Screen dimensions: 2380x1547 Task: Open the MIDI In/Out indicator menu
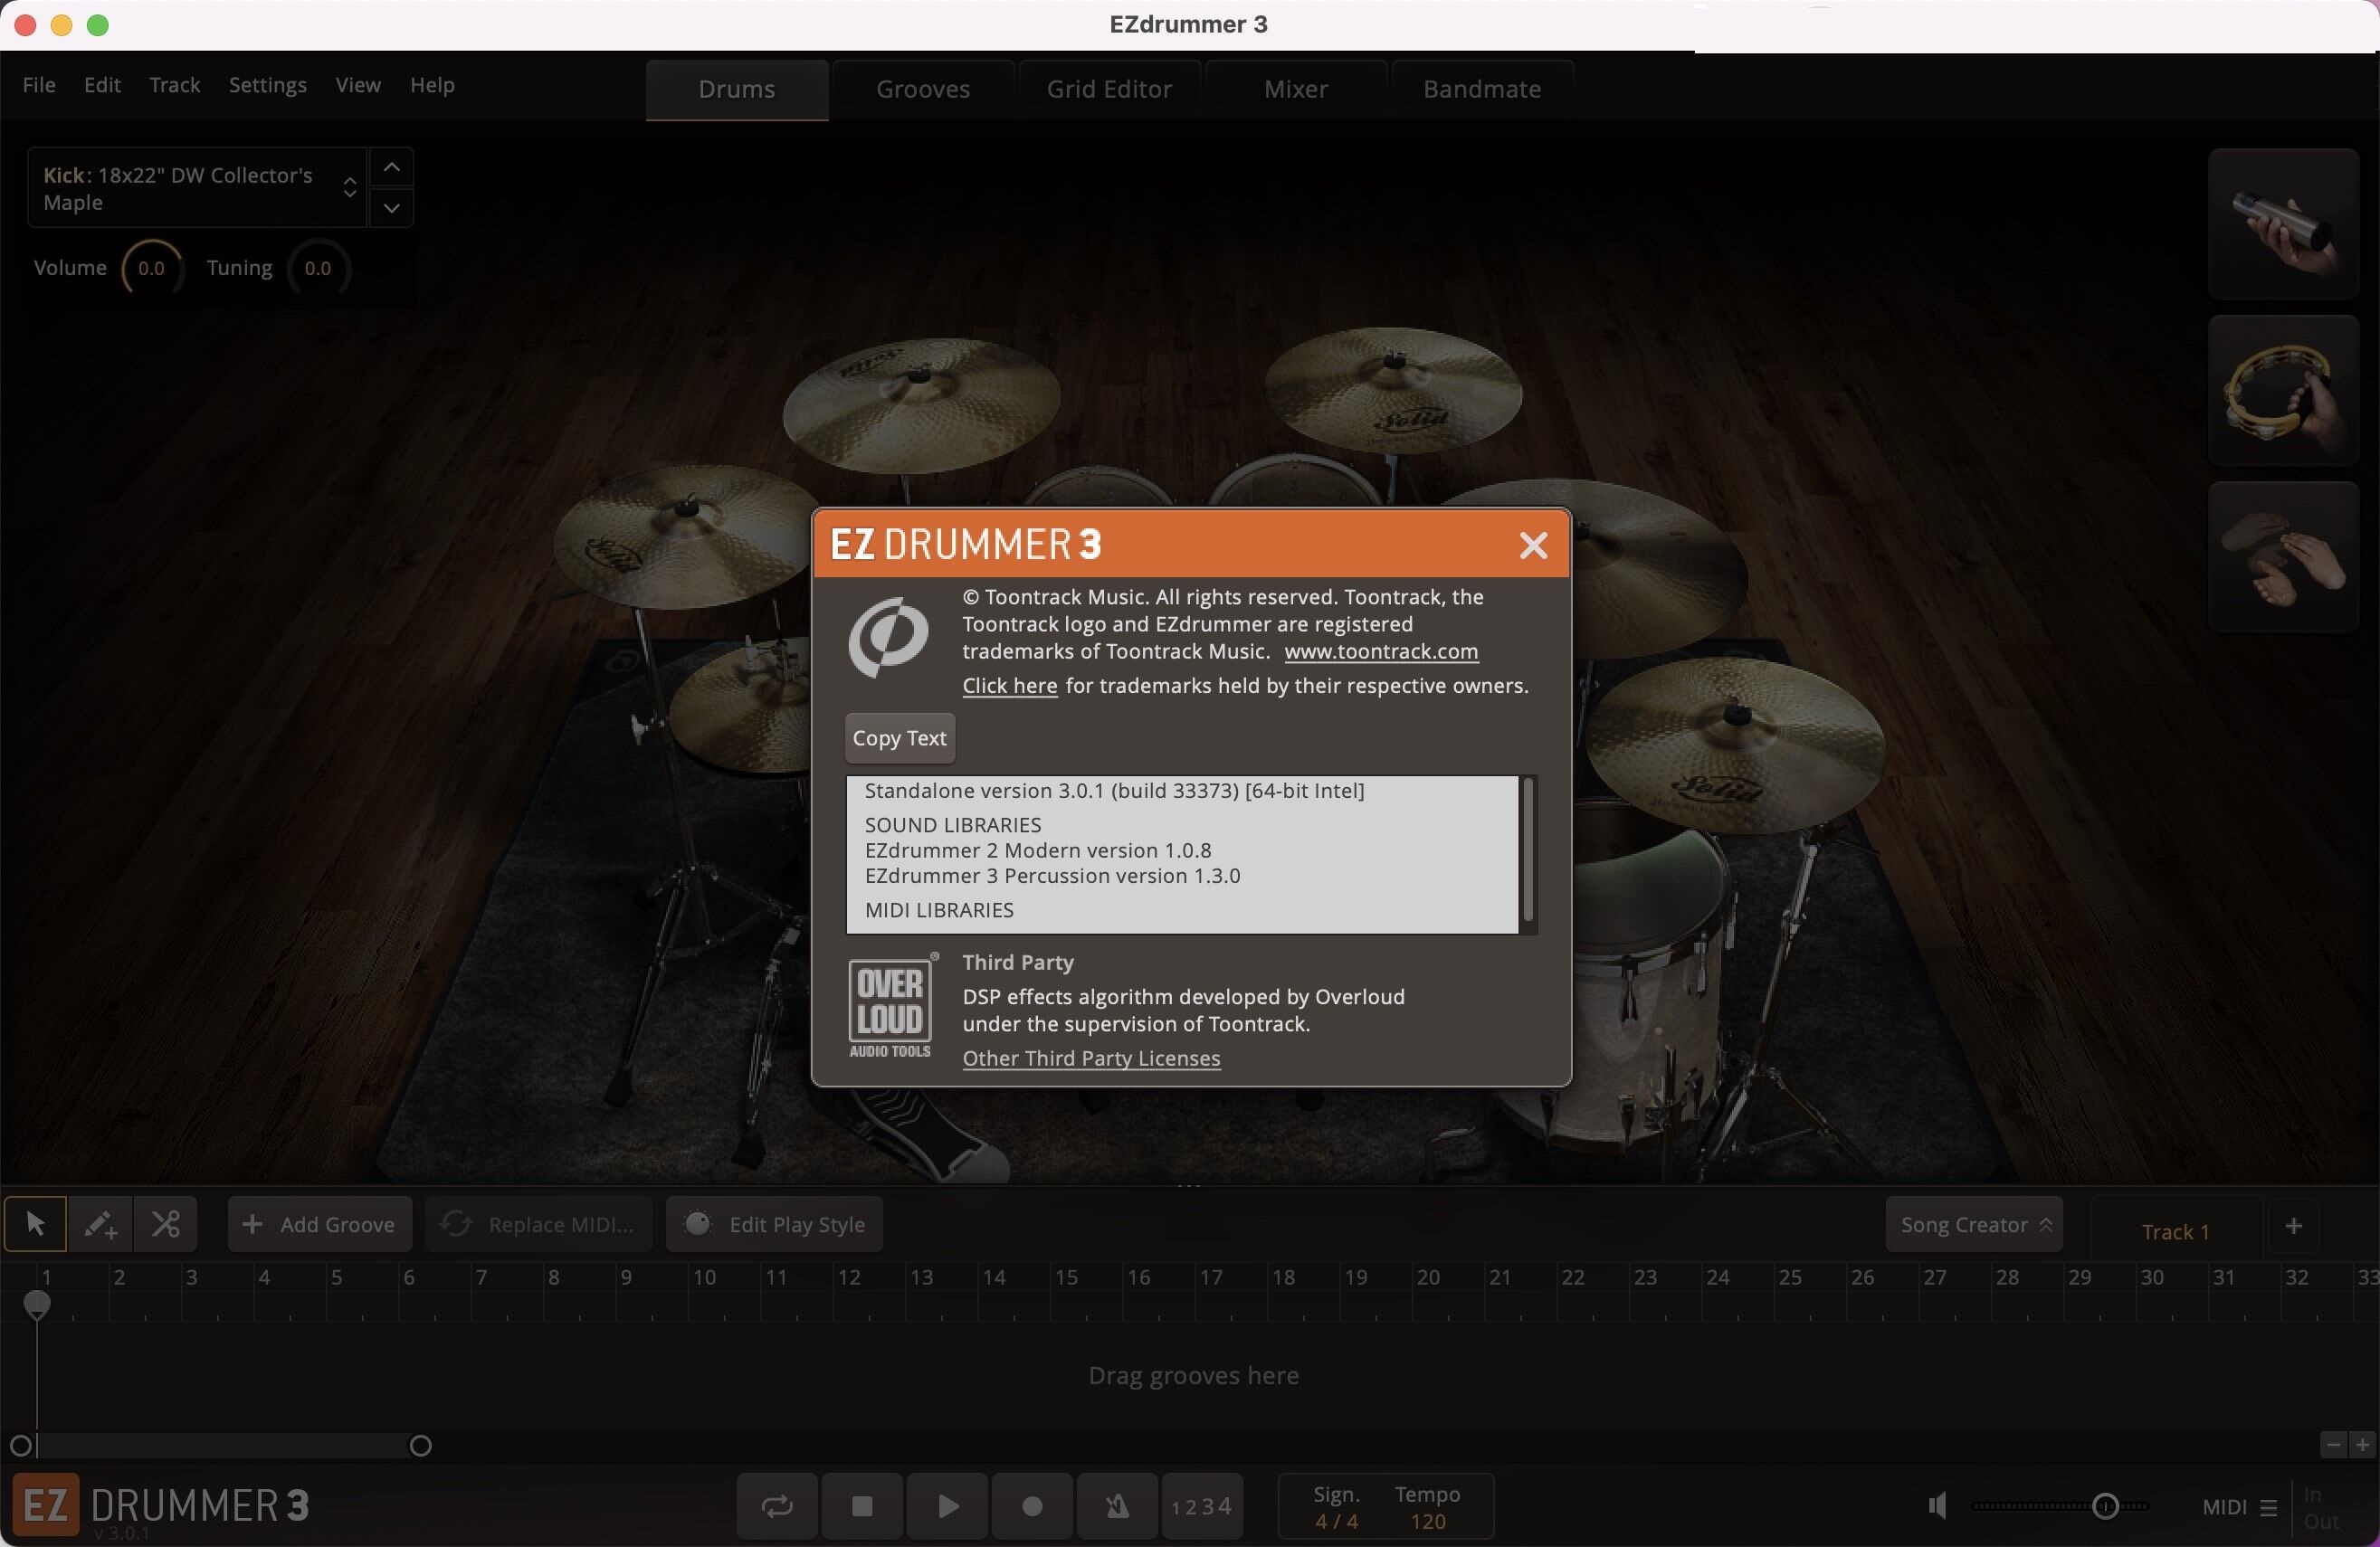click(x=2317, y=1507)
